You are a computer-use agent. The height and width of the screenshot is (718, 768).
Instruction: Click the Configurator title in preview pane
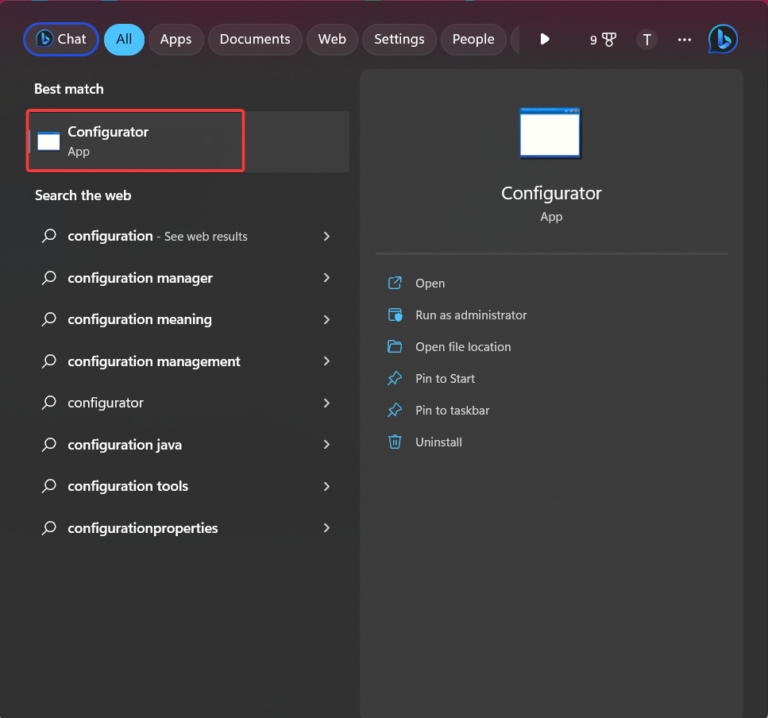click(551, 193)
